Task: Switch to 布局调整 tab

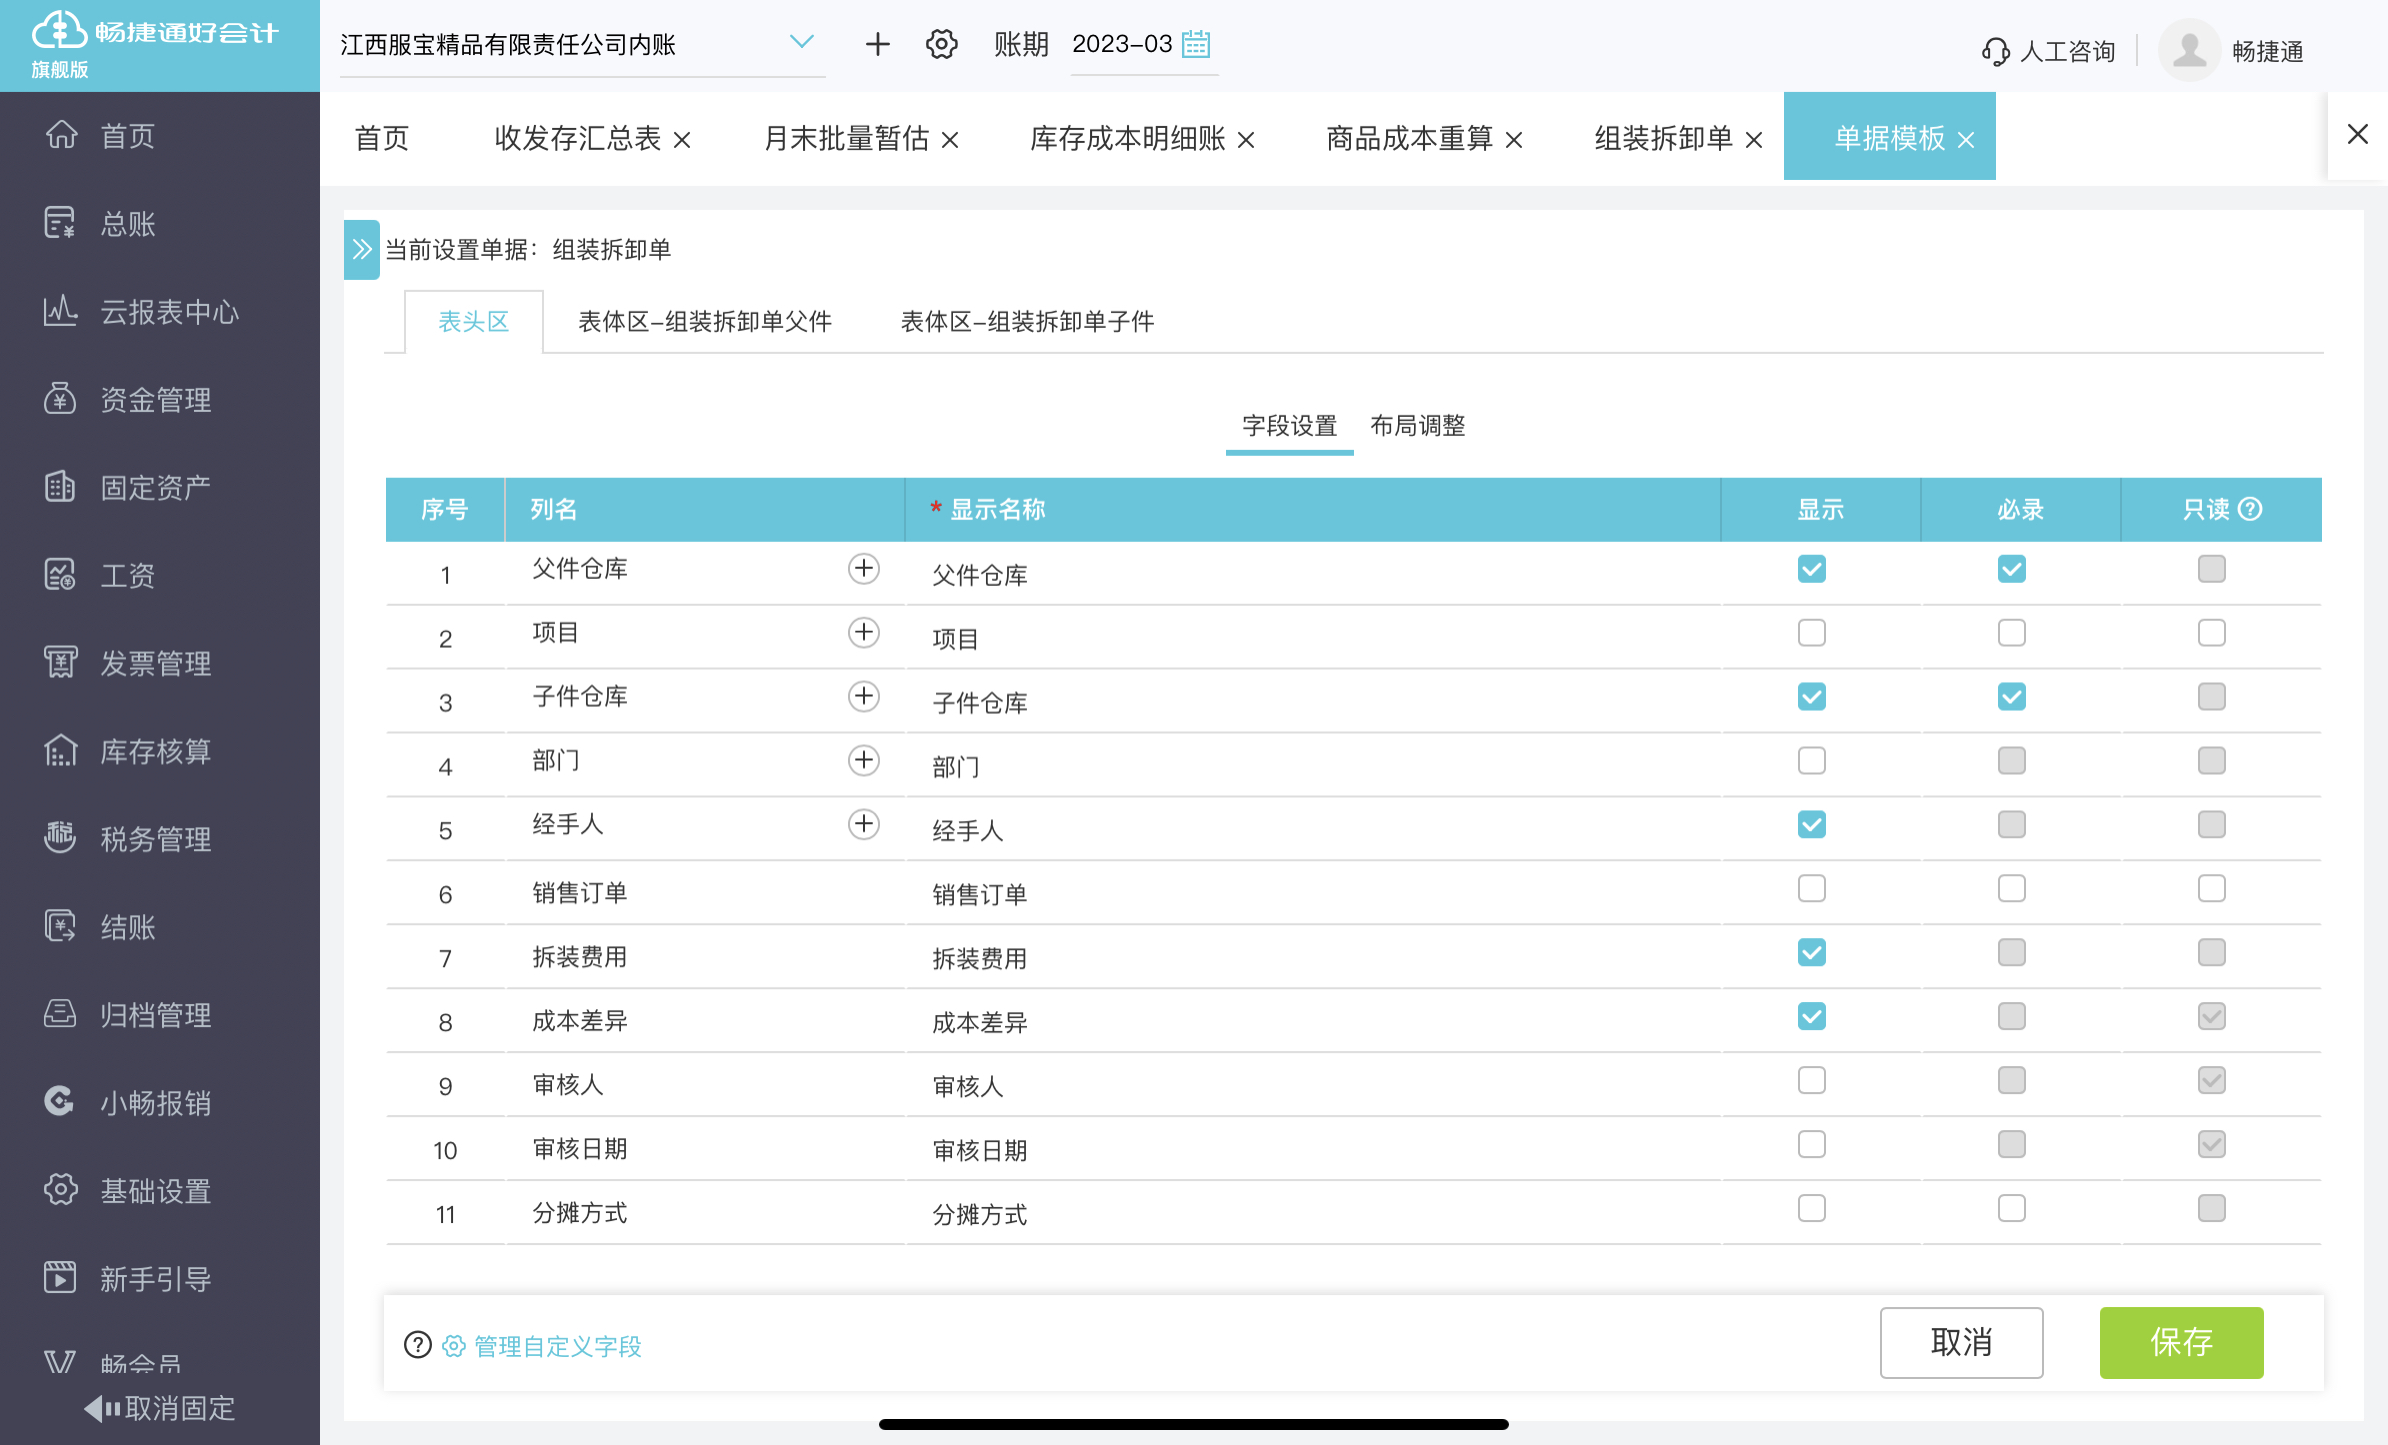Action: (1421, 425)
